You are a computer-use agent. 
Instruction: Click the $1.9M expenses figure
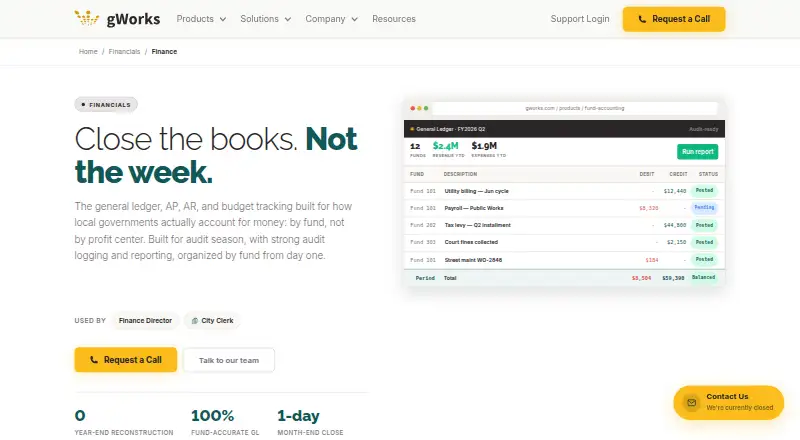coord(484,146)
